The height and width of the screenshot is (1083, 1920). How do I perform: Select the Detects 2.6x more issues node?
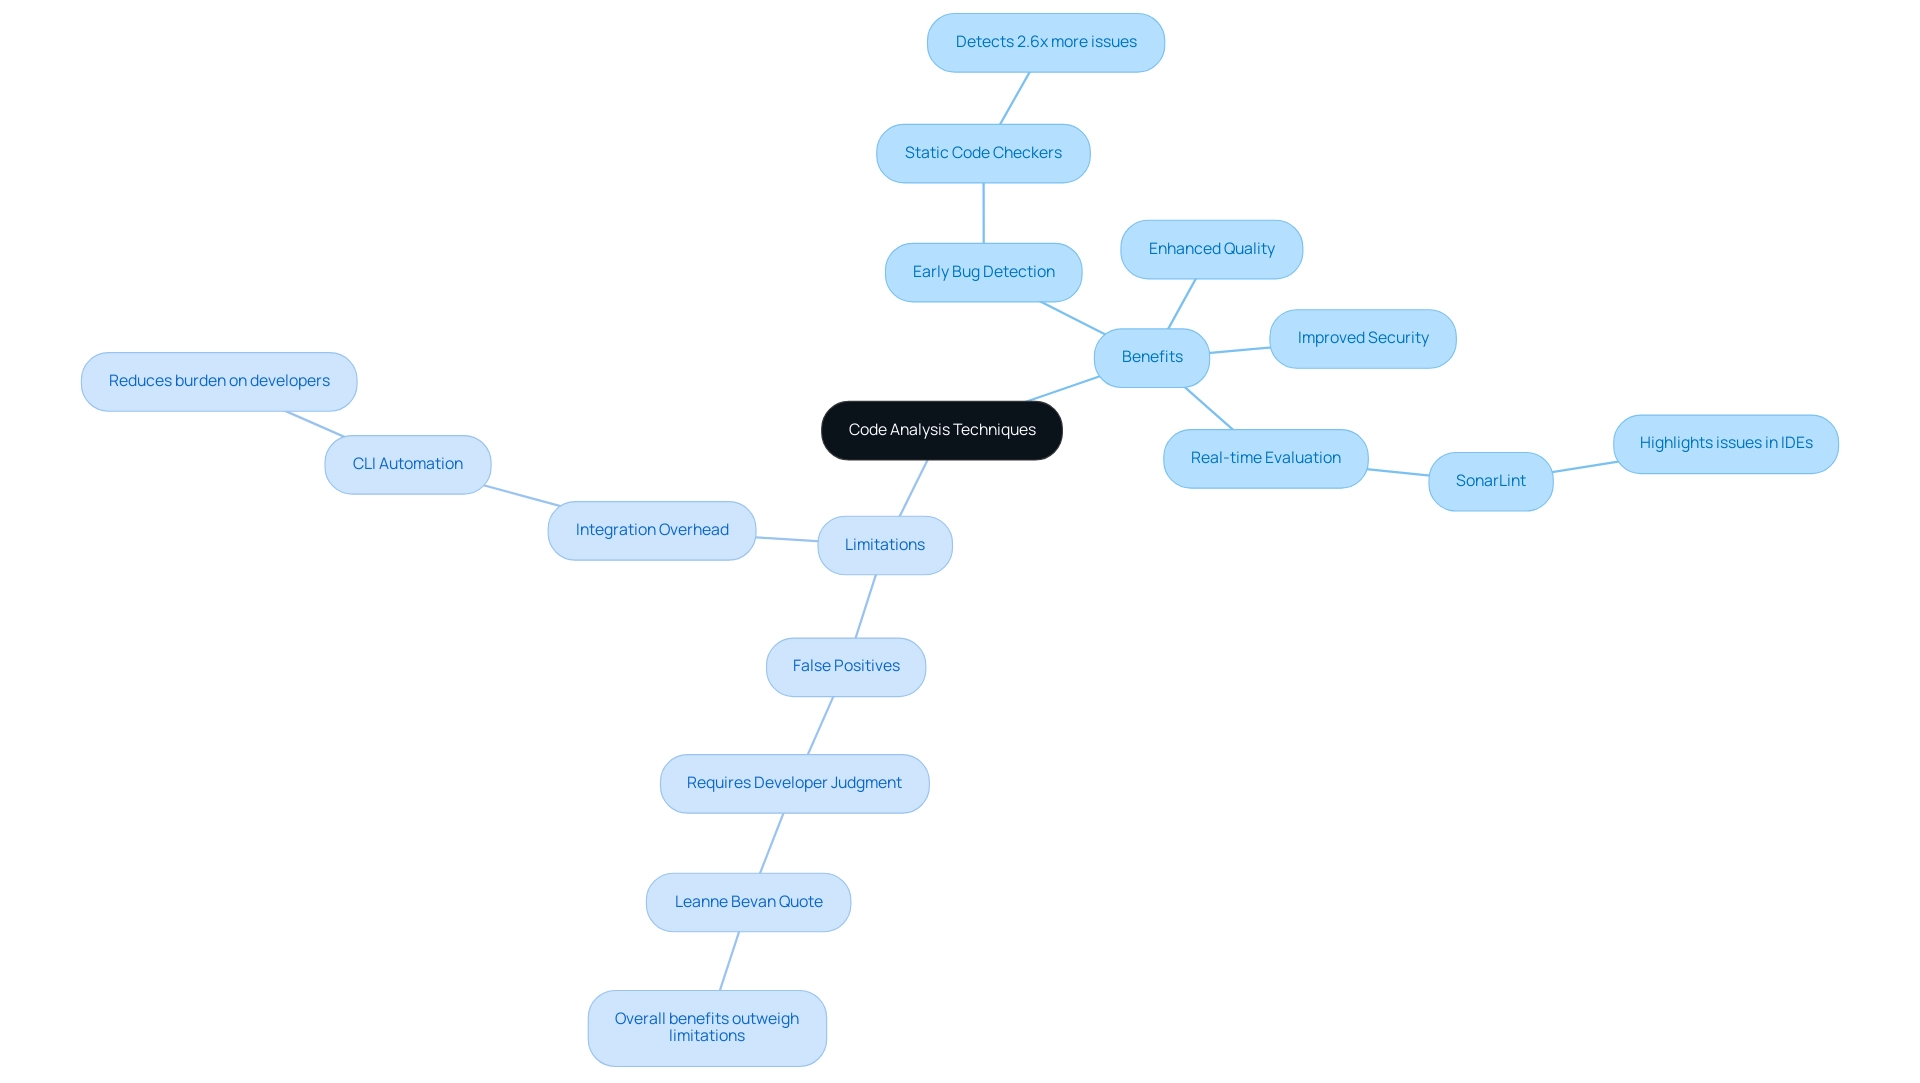click(x=1046, y=41)
